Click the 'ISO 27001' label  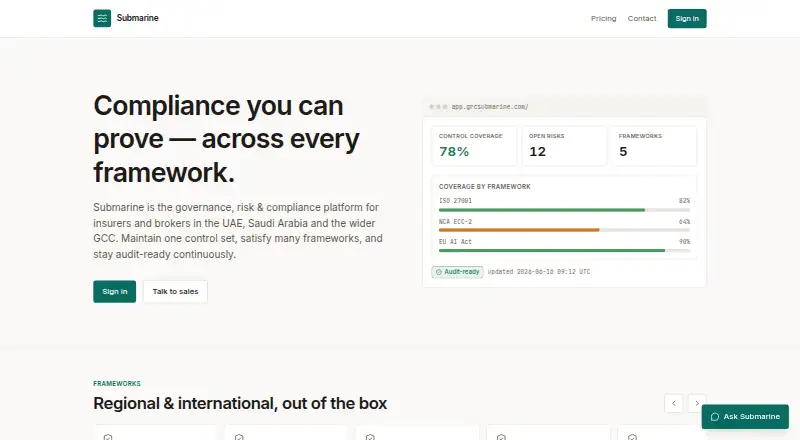pos(456,201)
